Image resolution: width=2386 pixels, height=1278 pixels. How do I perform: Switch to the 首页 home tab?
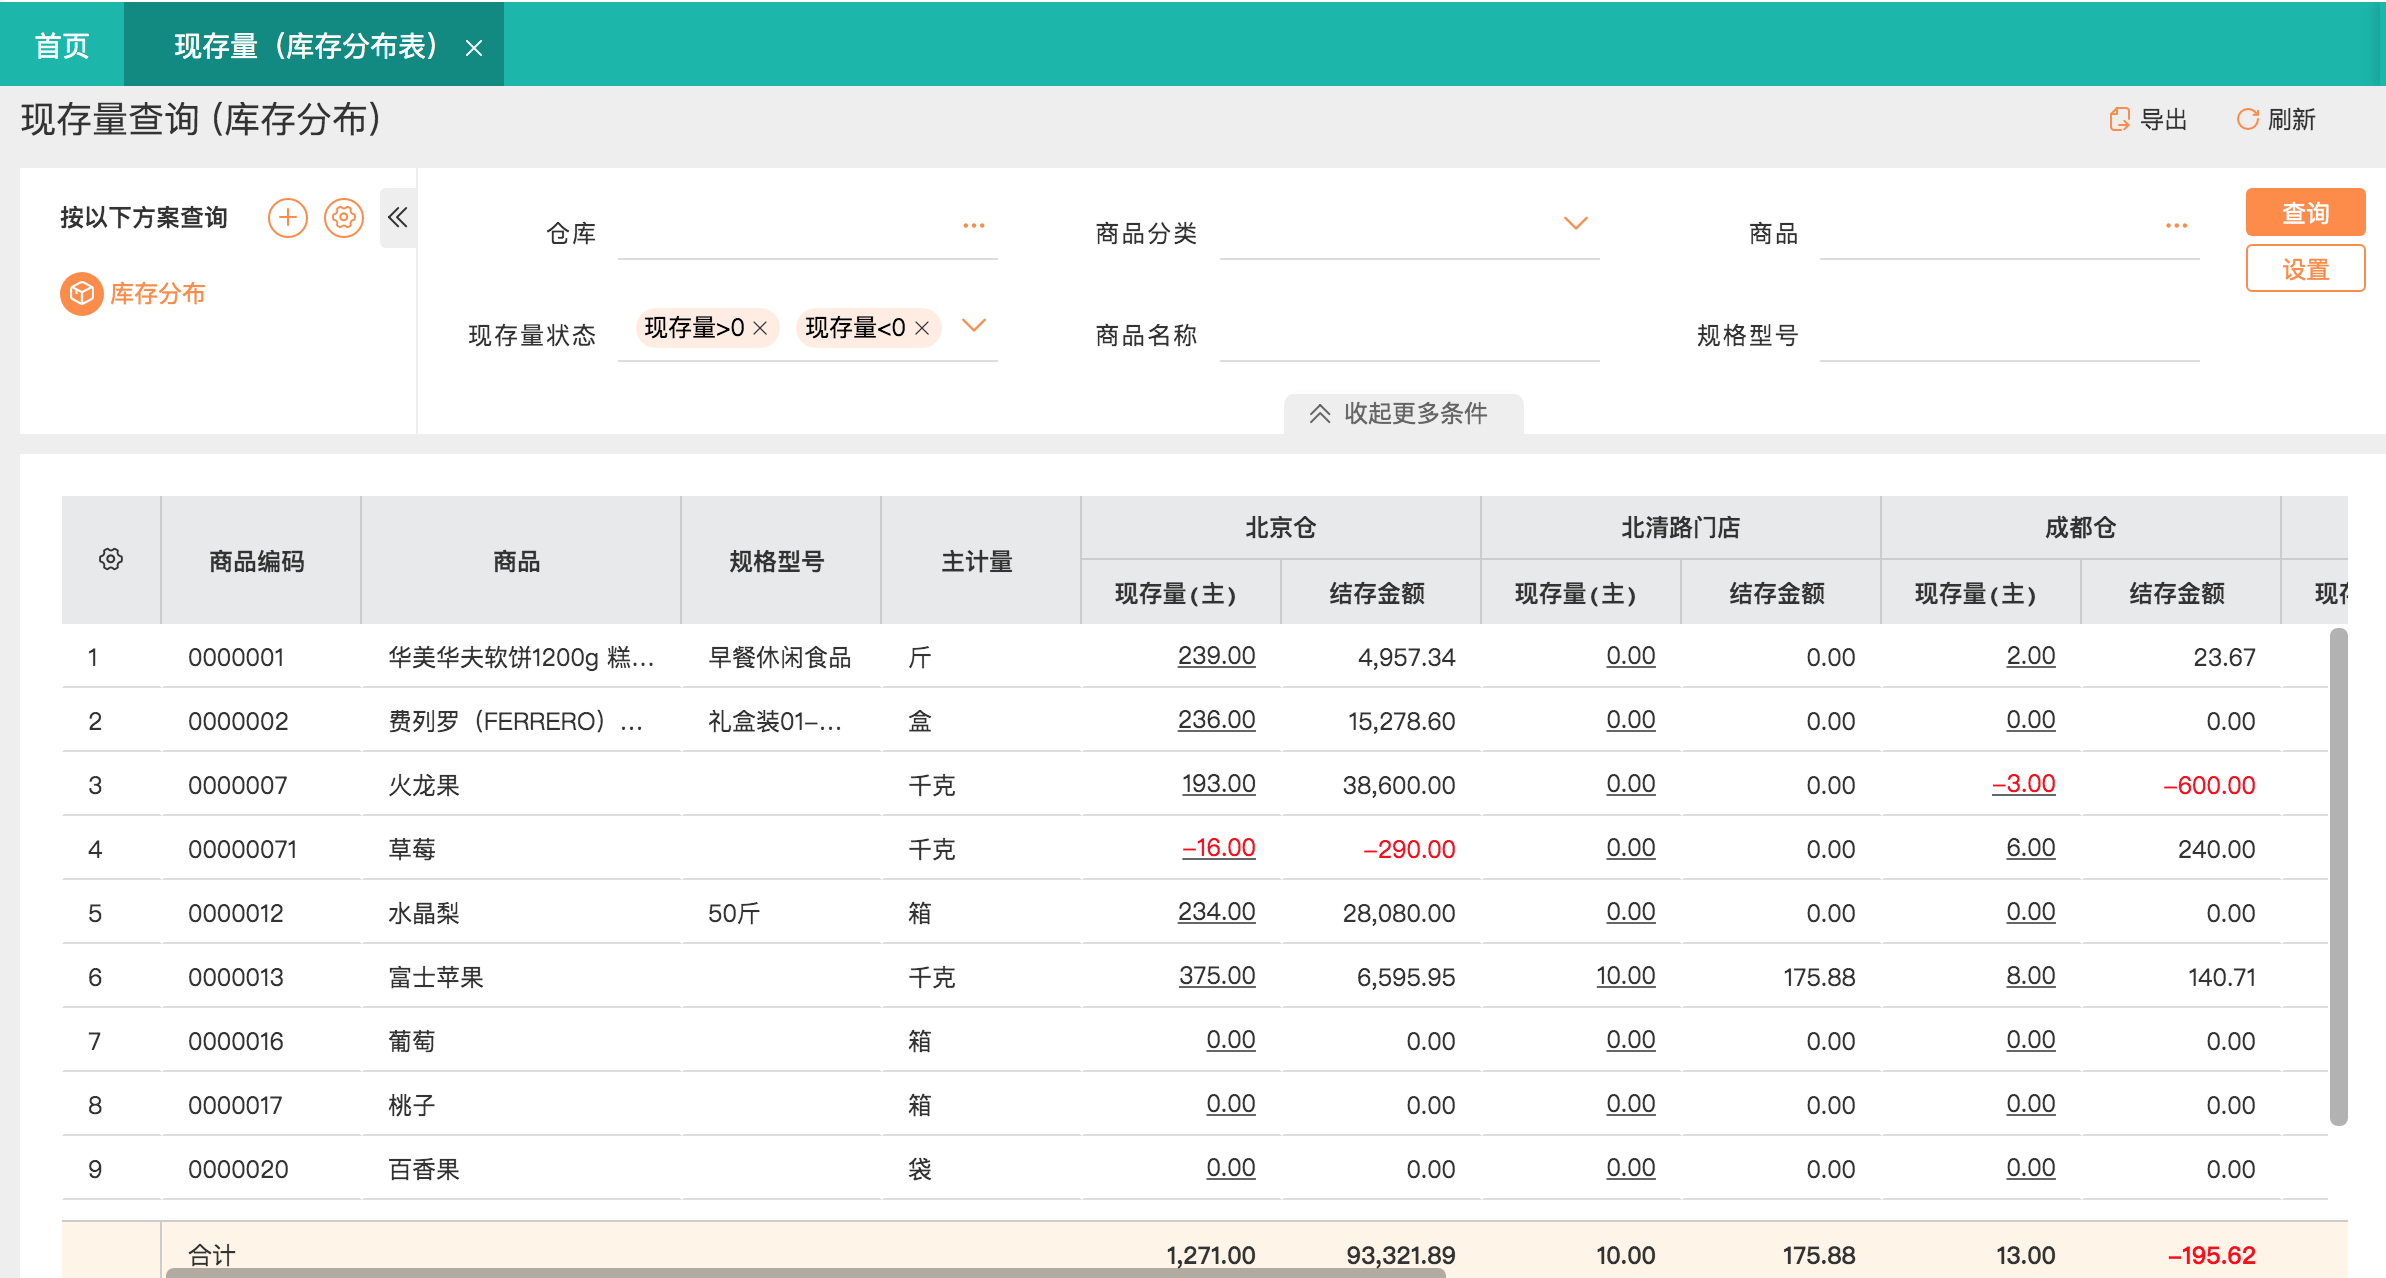[x=60, y=43]
